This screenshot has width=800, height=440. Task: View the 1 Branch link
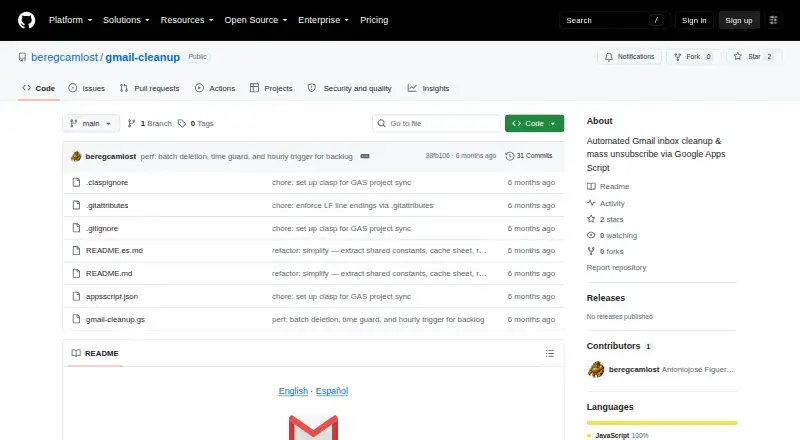pos(149,124)
